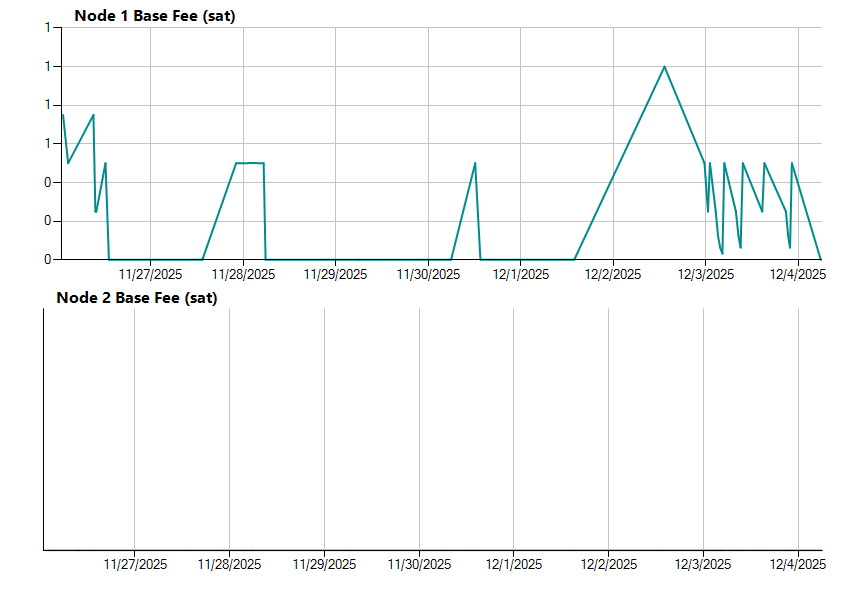Click 12/4/2025 date under Node 1 chart
The height and width of the screenshot is (600, 860).
point(797,274)
